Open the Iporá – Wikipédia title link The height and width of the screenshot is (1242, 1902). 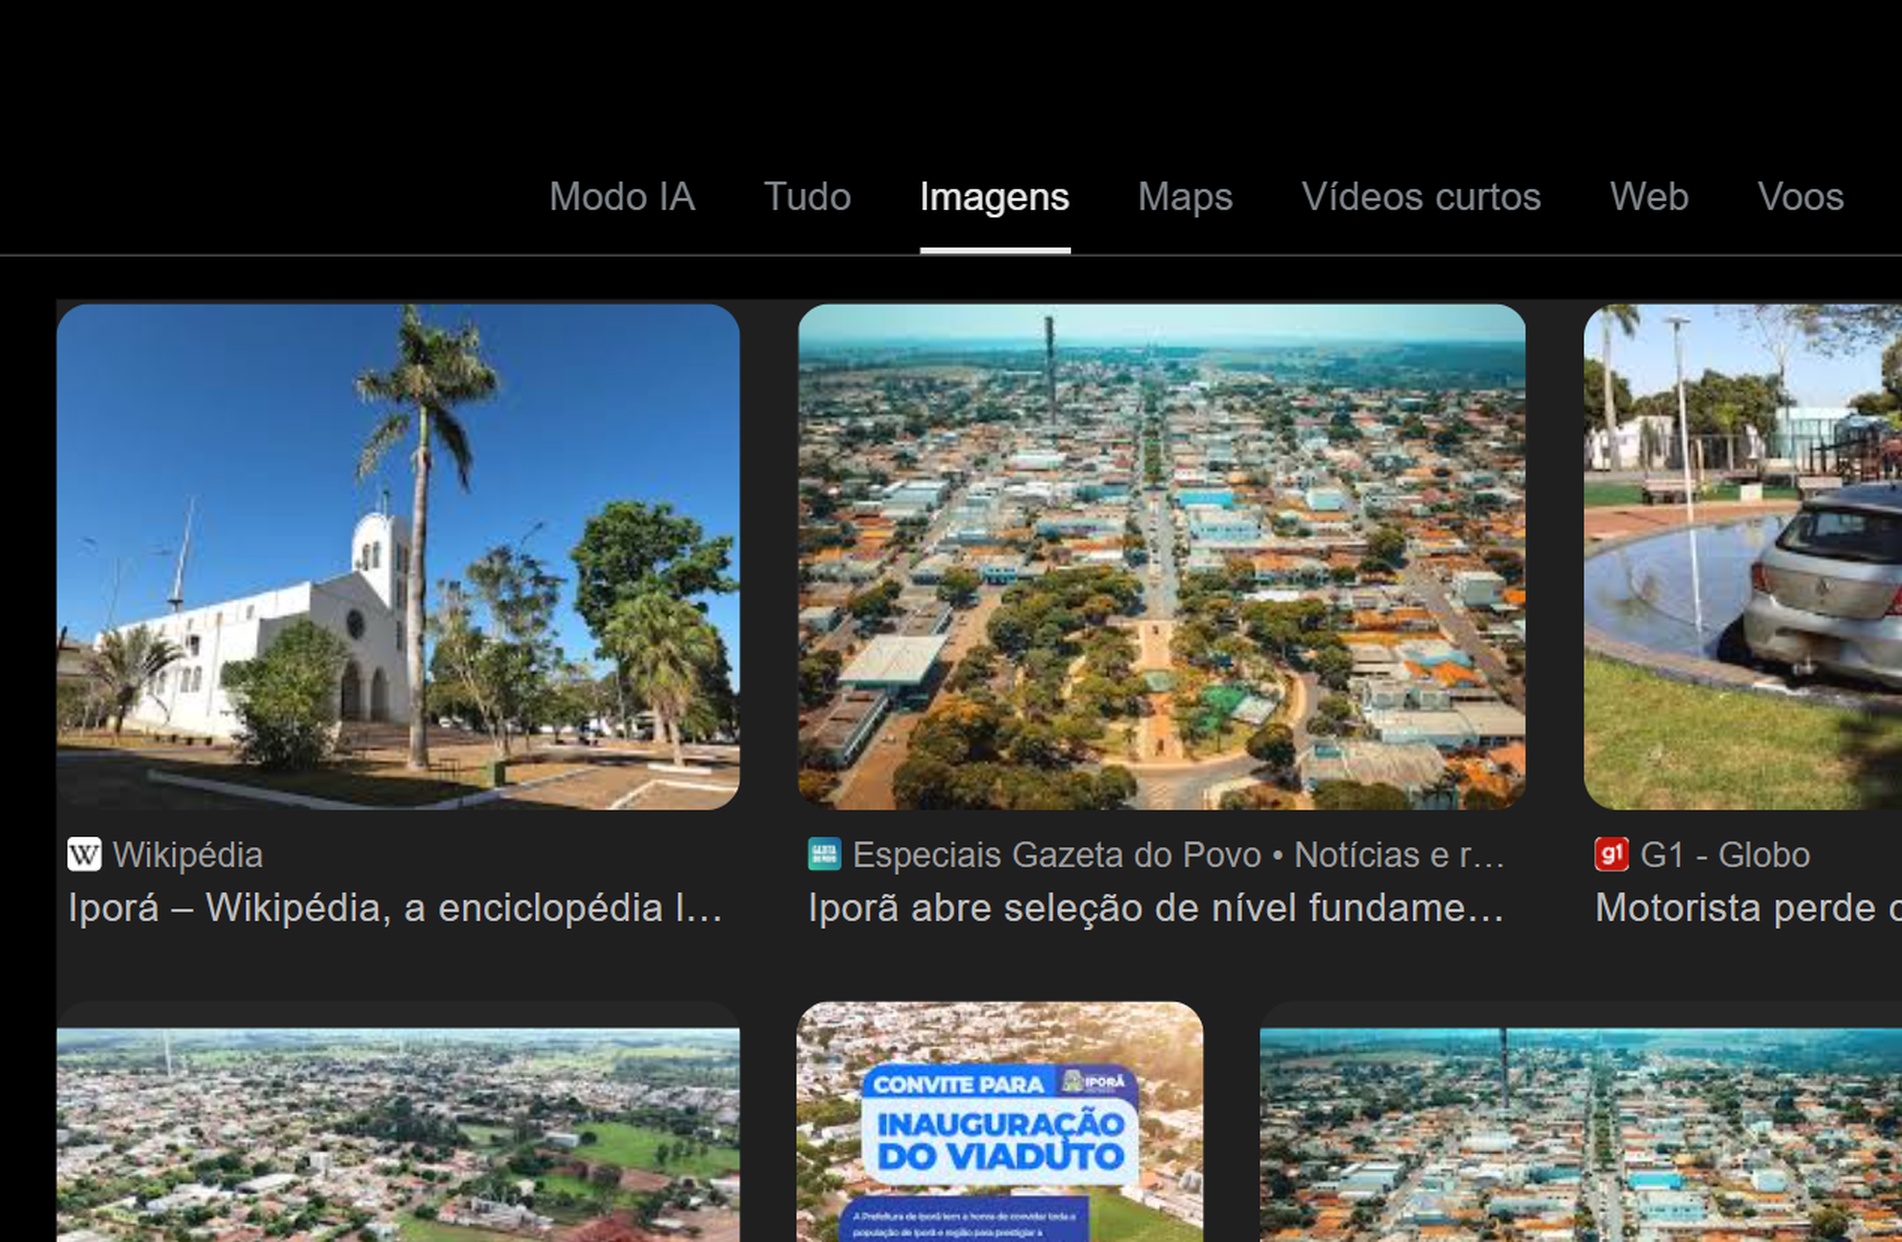tap(395, 908)
